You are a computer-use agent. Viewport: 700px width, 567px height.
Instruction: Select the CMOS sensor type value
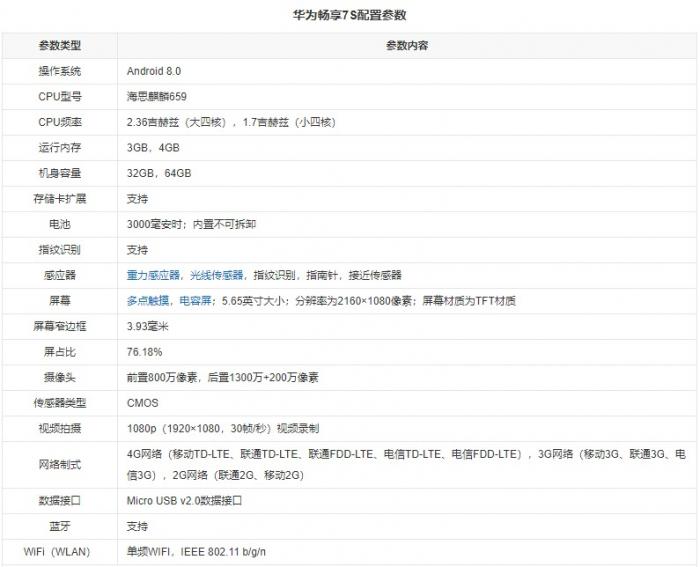(143, 403)
